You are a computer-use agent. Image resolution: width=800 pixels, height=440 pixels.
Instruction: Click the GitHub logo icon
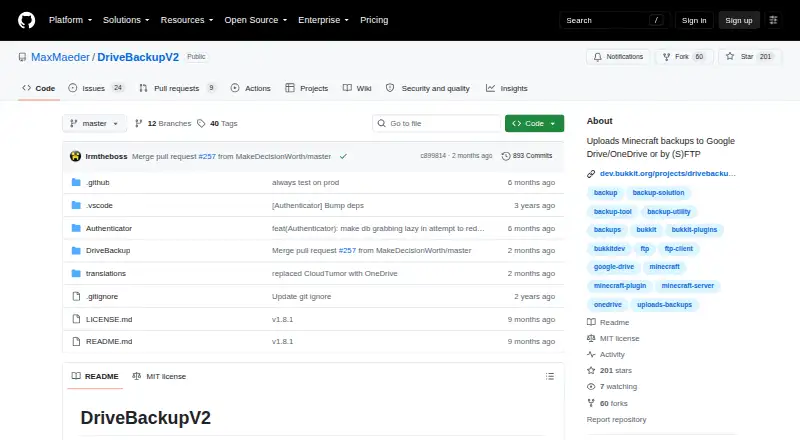tap(27, 20)
